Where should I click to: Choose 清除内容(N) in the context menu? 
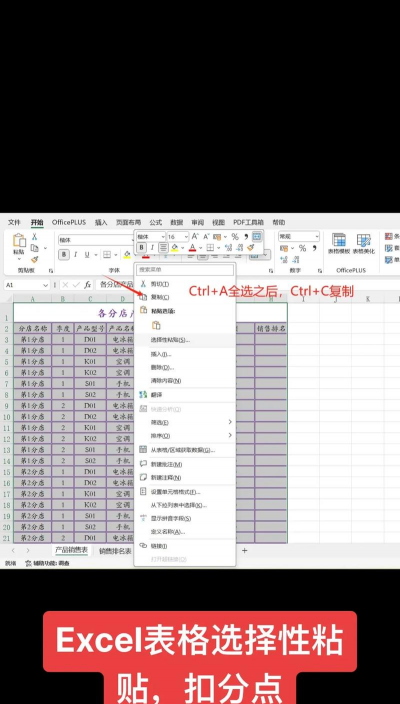tap(185, 381)
